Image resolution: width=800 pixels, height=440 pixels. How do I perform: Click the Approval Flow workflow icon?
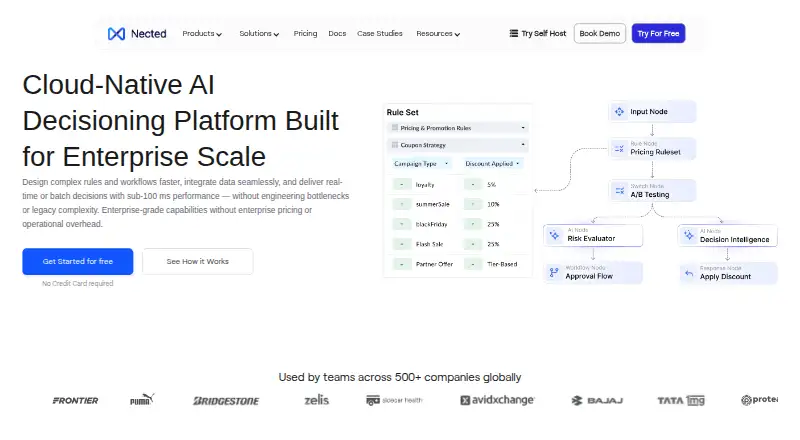point(554,273)
